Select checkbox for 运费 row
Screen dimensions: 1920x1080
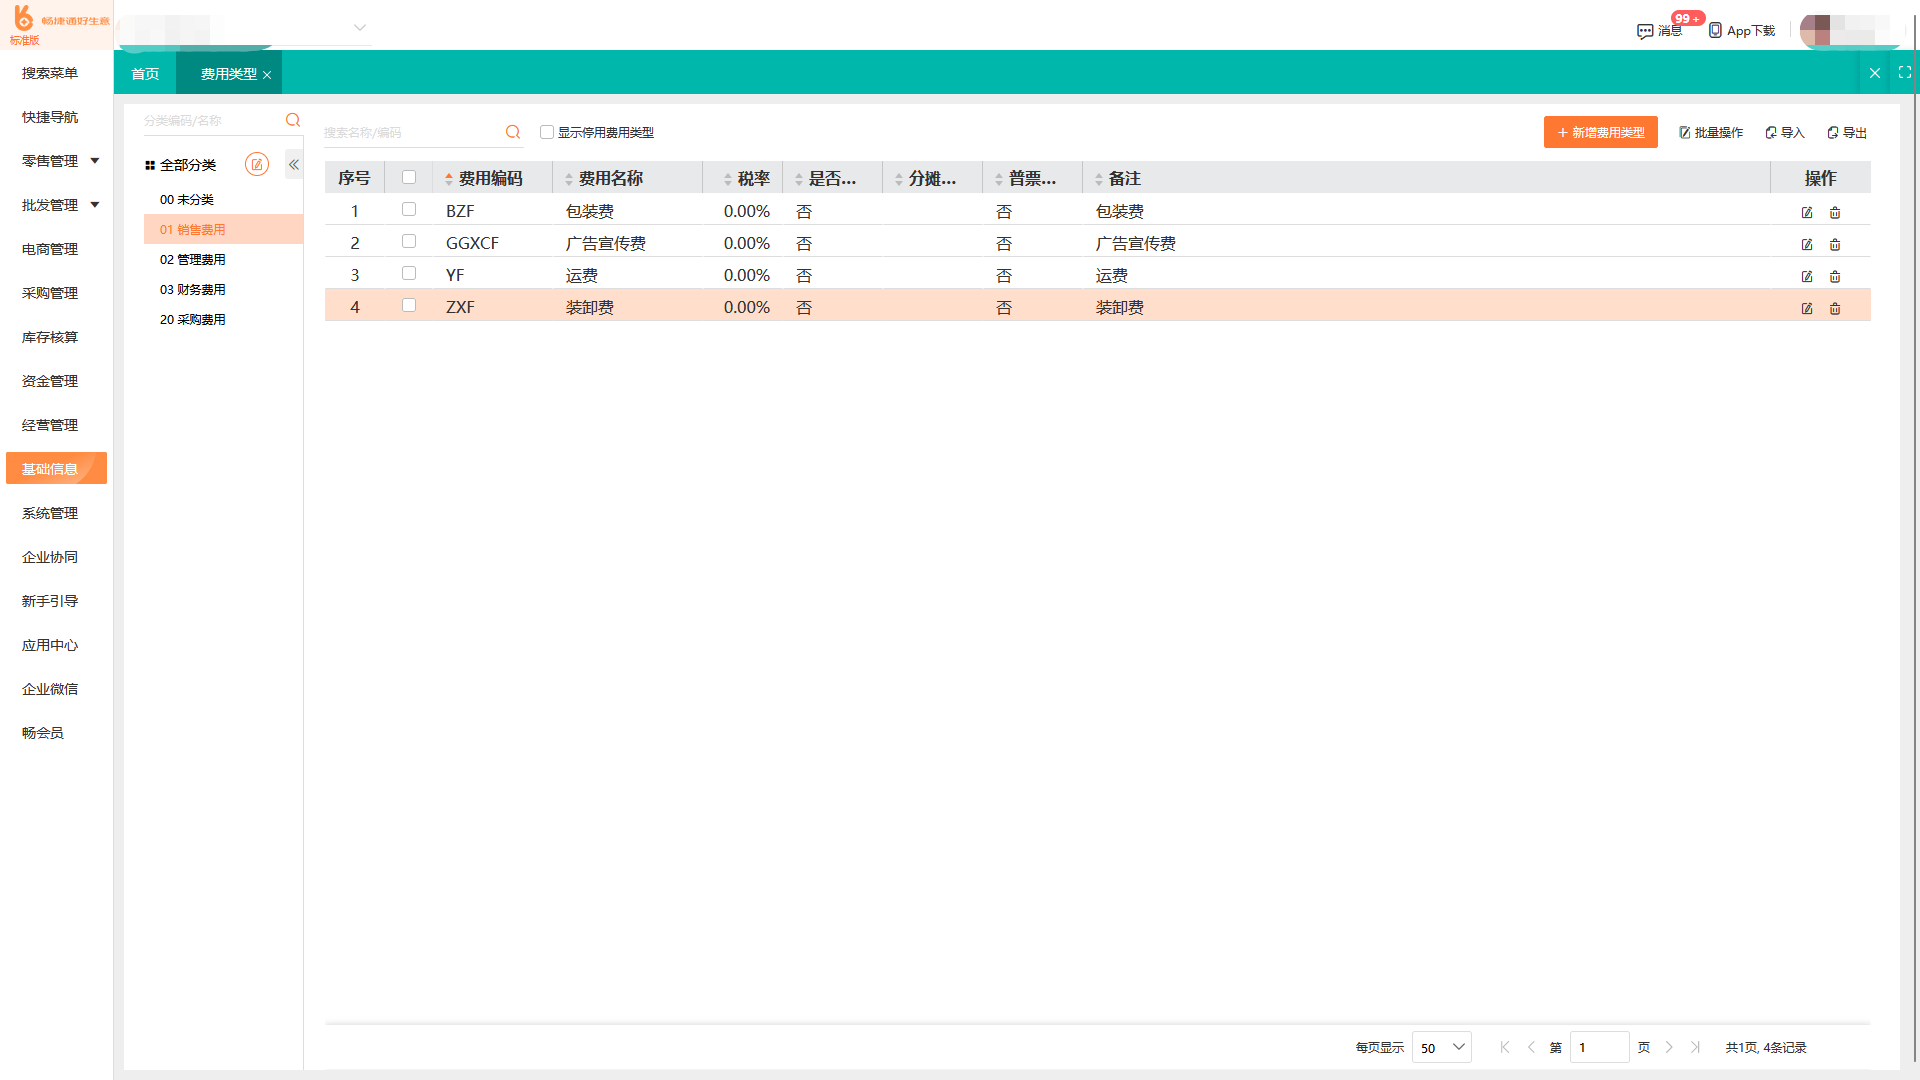coord(409,274)
